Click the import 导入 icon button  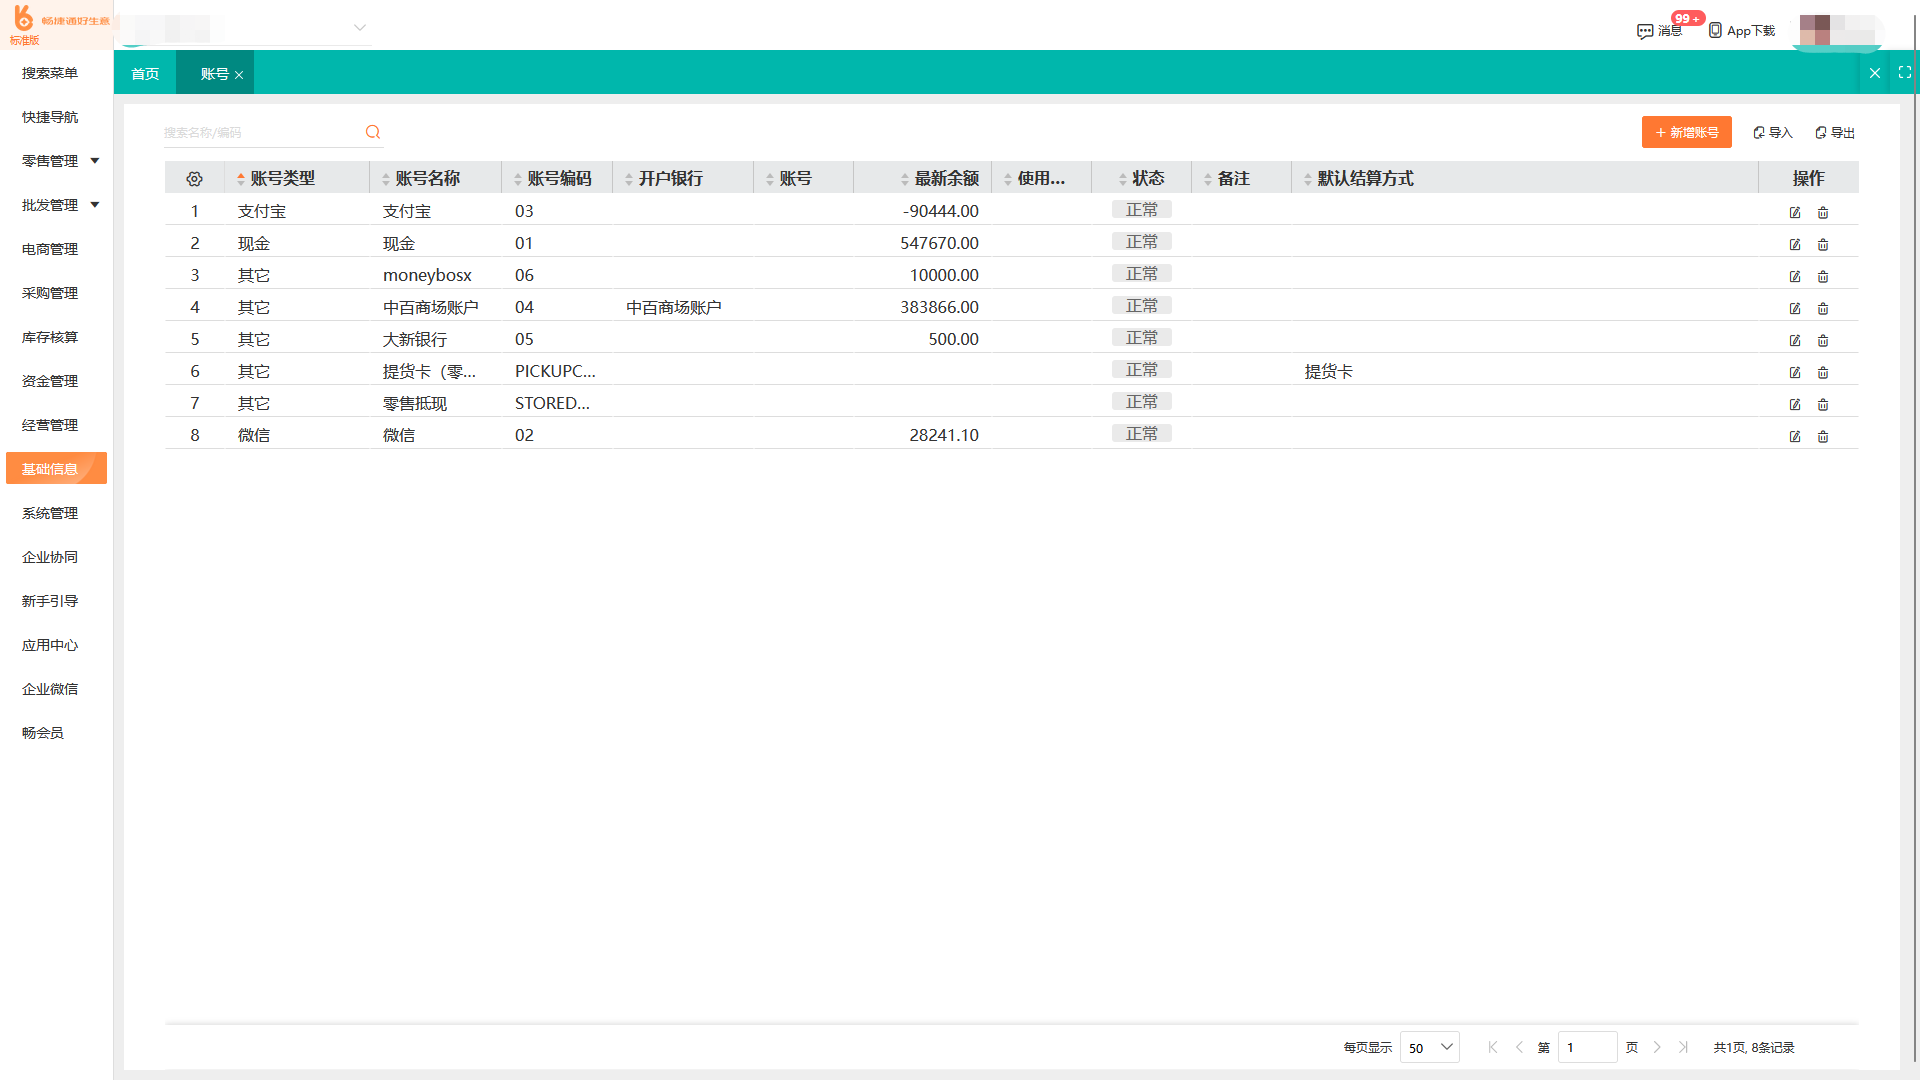pyautogui.click(x=1774, y=132)
